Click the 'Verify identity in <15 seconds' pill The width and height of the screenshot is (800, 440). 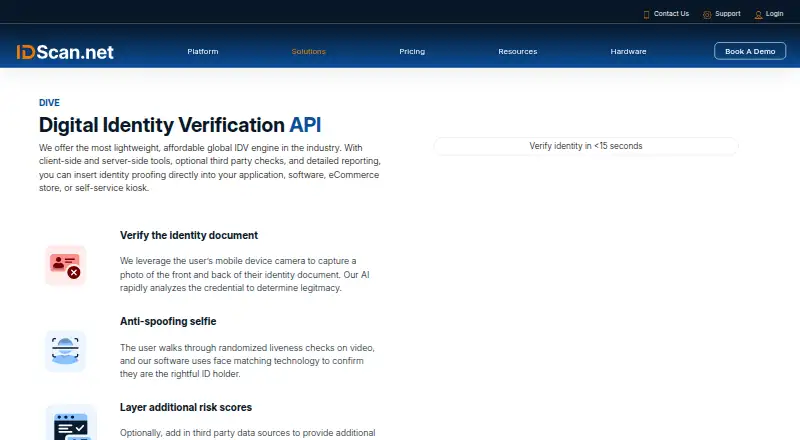(x=586, y=146)
